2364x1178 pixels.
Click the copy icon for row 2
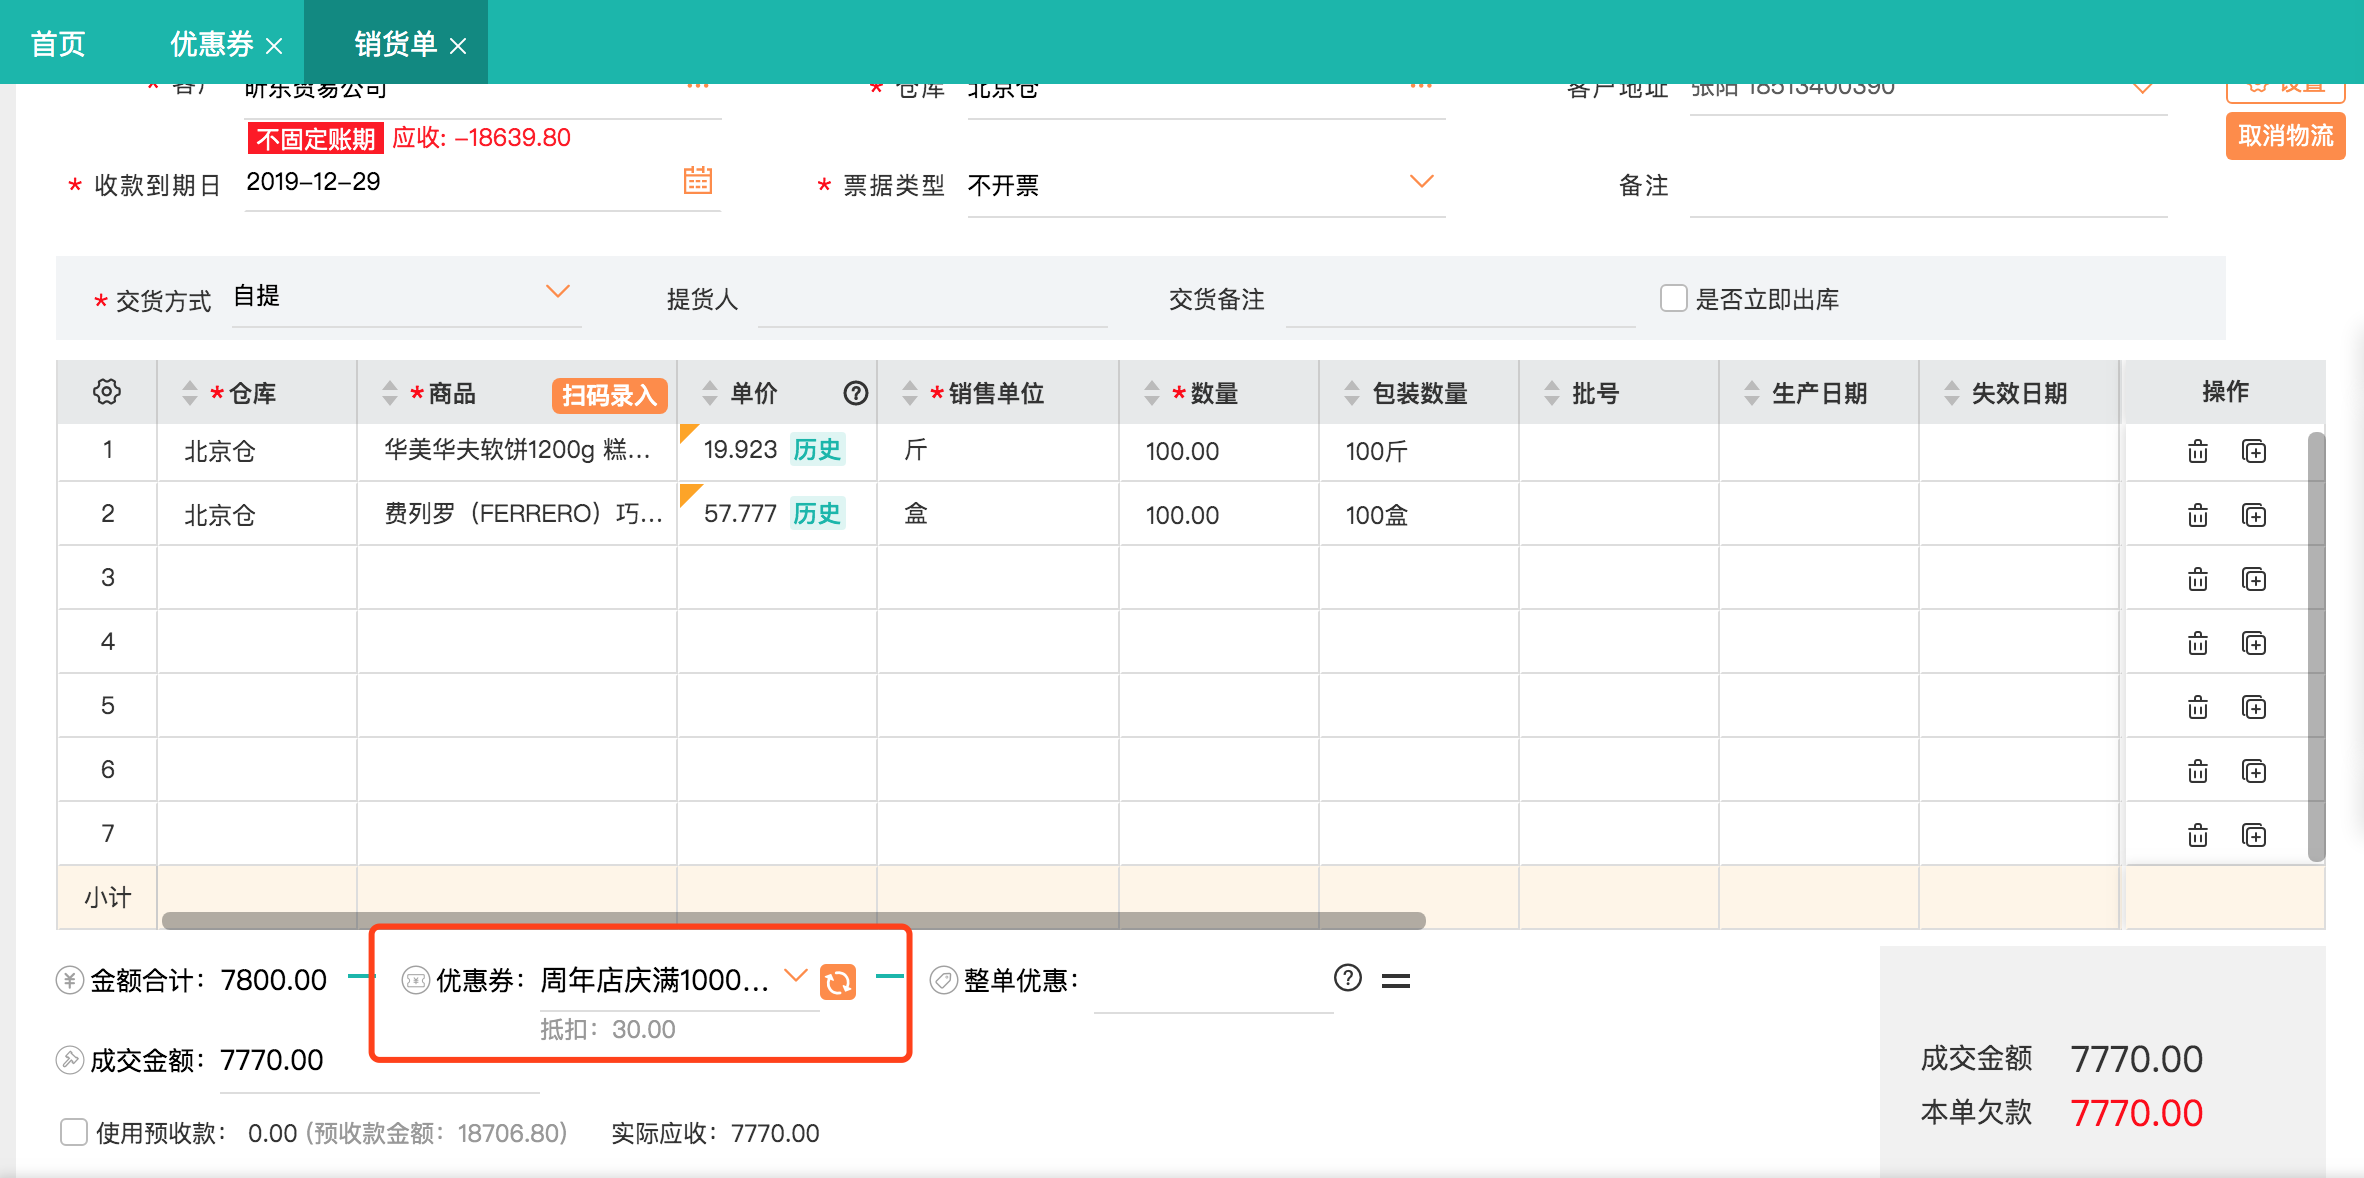(x=2257, y=514)
